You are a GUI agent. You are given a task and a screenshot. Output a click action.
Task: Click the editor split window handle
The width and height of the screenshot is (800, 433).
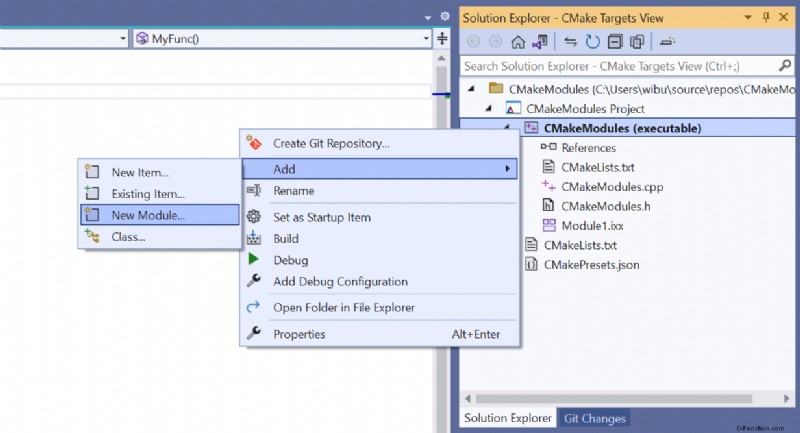tap(443, 39)
